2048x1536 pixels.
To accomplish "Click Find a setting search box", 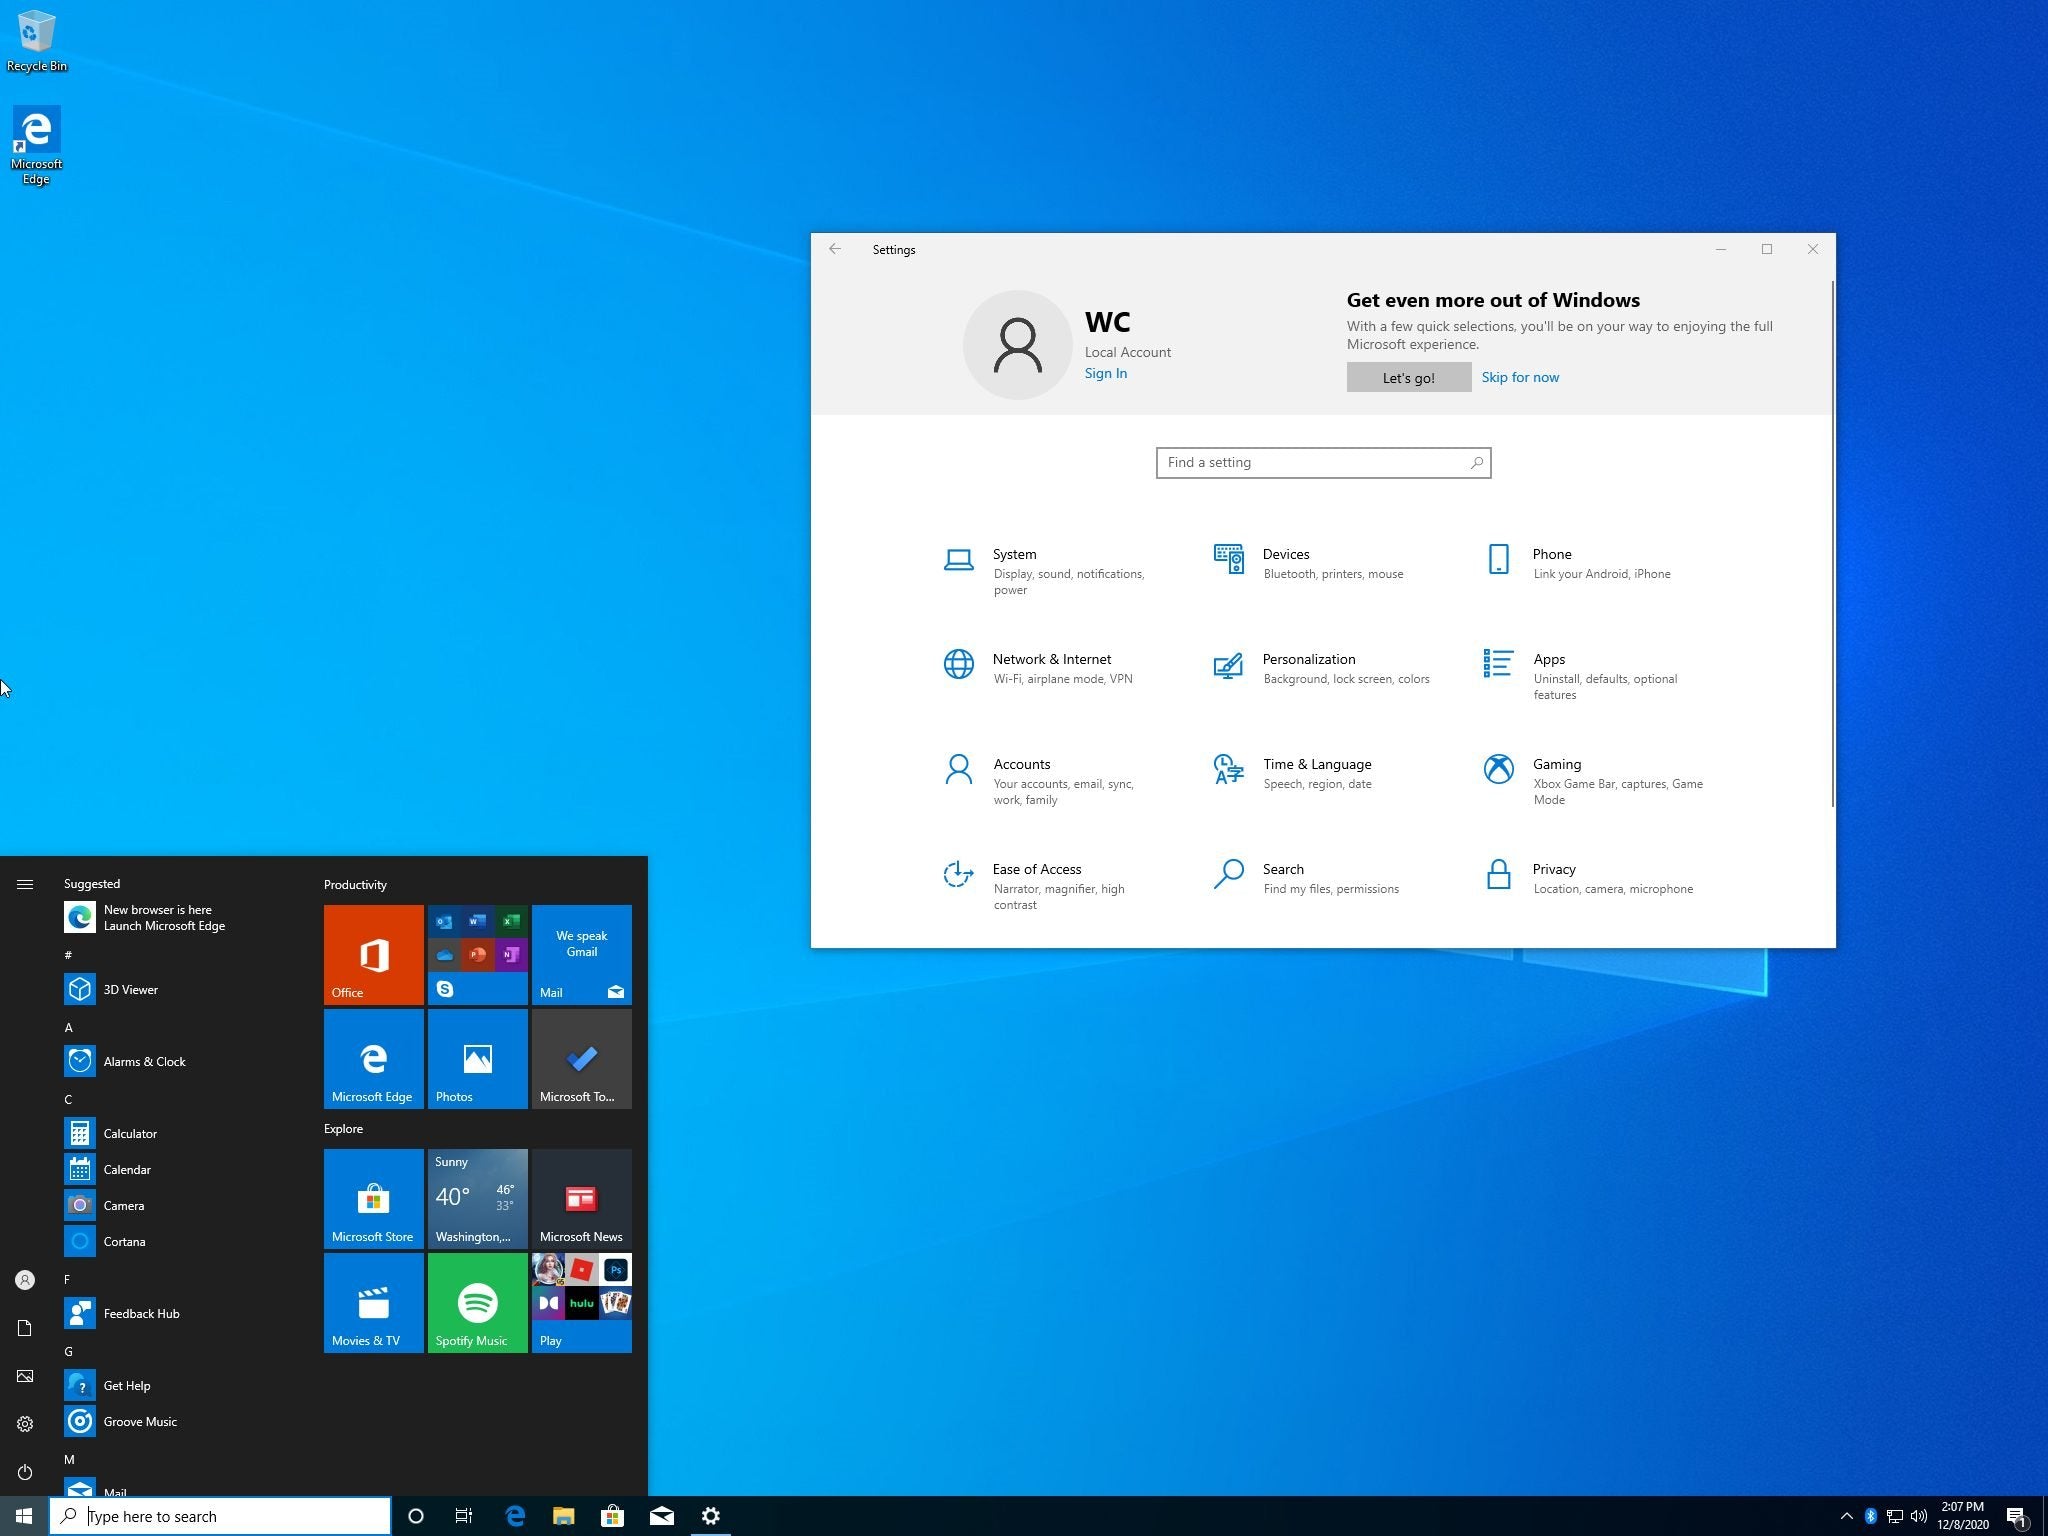I will [1324, 463].
